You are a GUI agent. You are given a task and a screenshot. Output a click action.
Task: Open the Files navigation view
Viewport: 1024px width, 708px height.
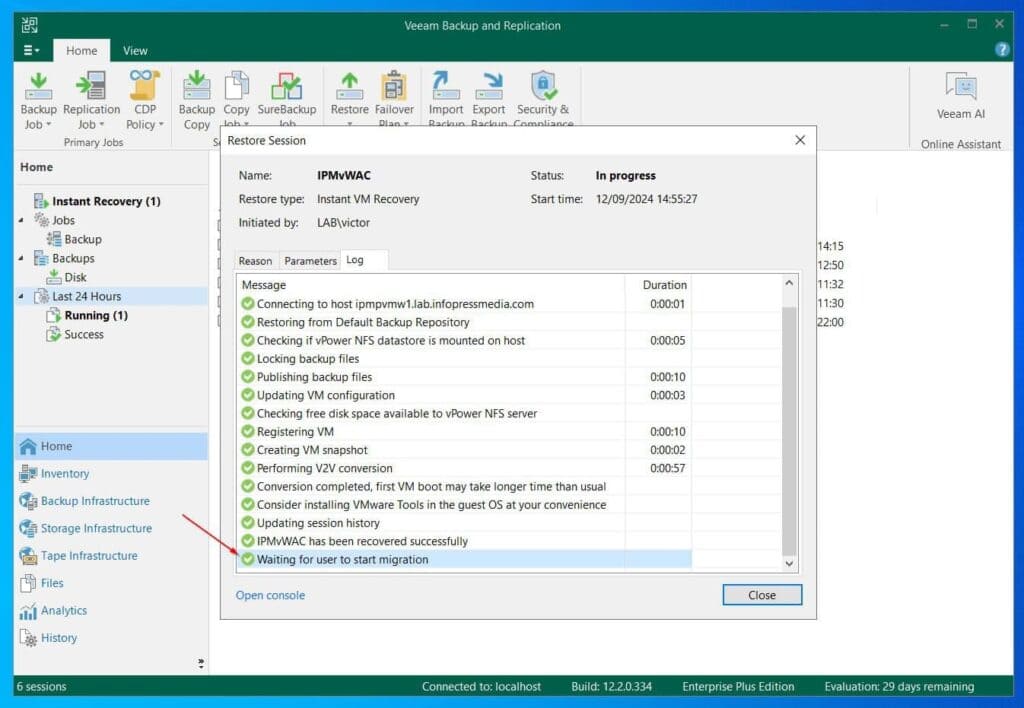[111, 583]
